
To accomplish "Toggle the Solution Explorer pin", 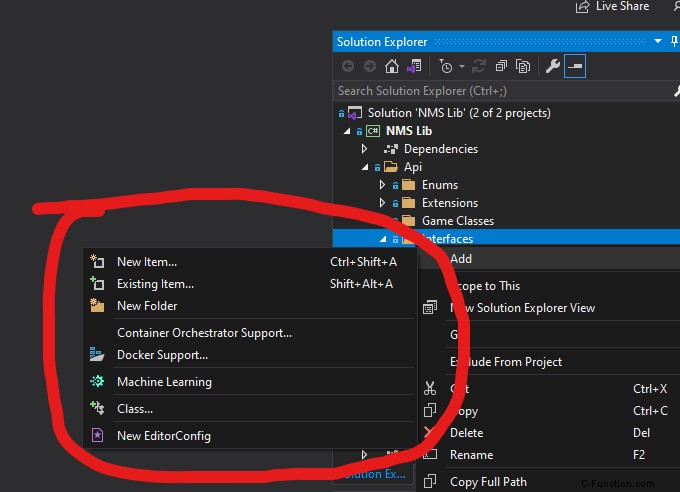I will click(674, 41).
